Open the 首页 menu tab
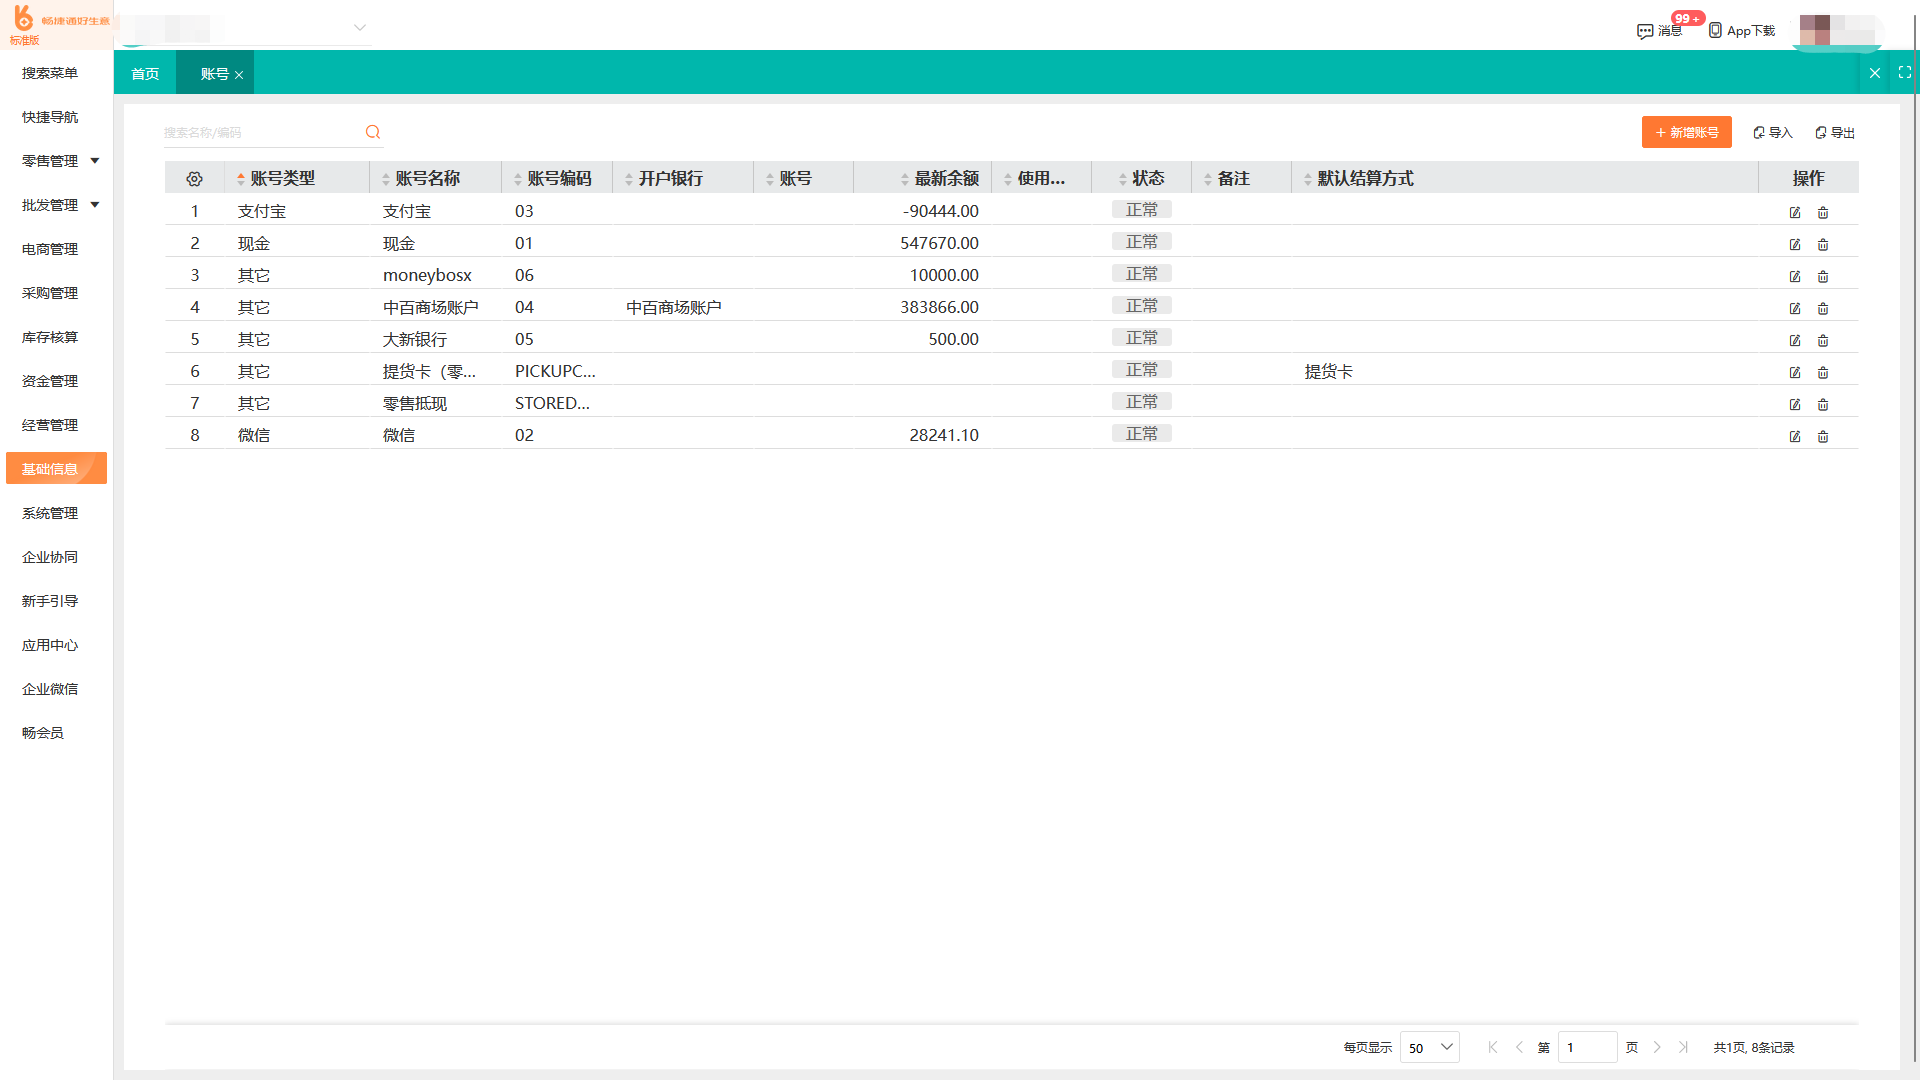This screenshot has height=1080, width=1920. 145,73
